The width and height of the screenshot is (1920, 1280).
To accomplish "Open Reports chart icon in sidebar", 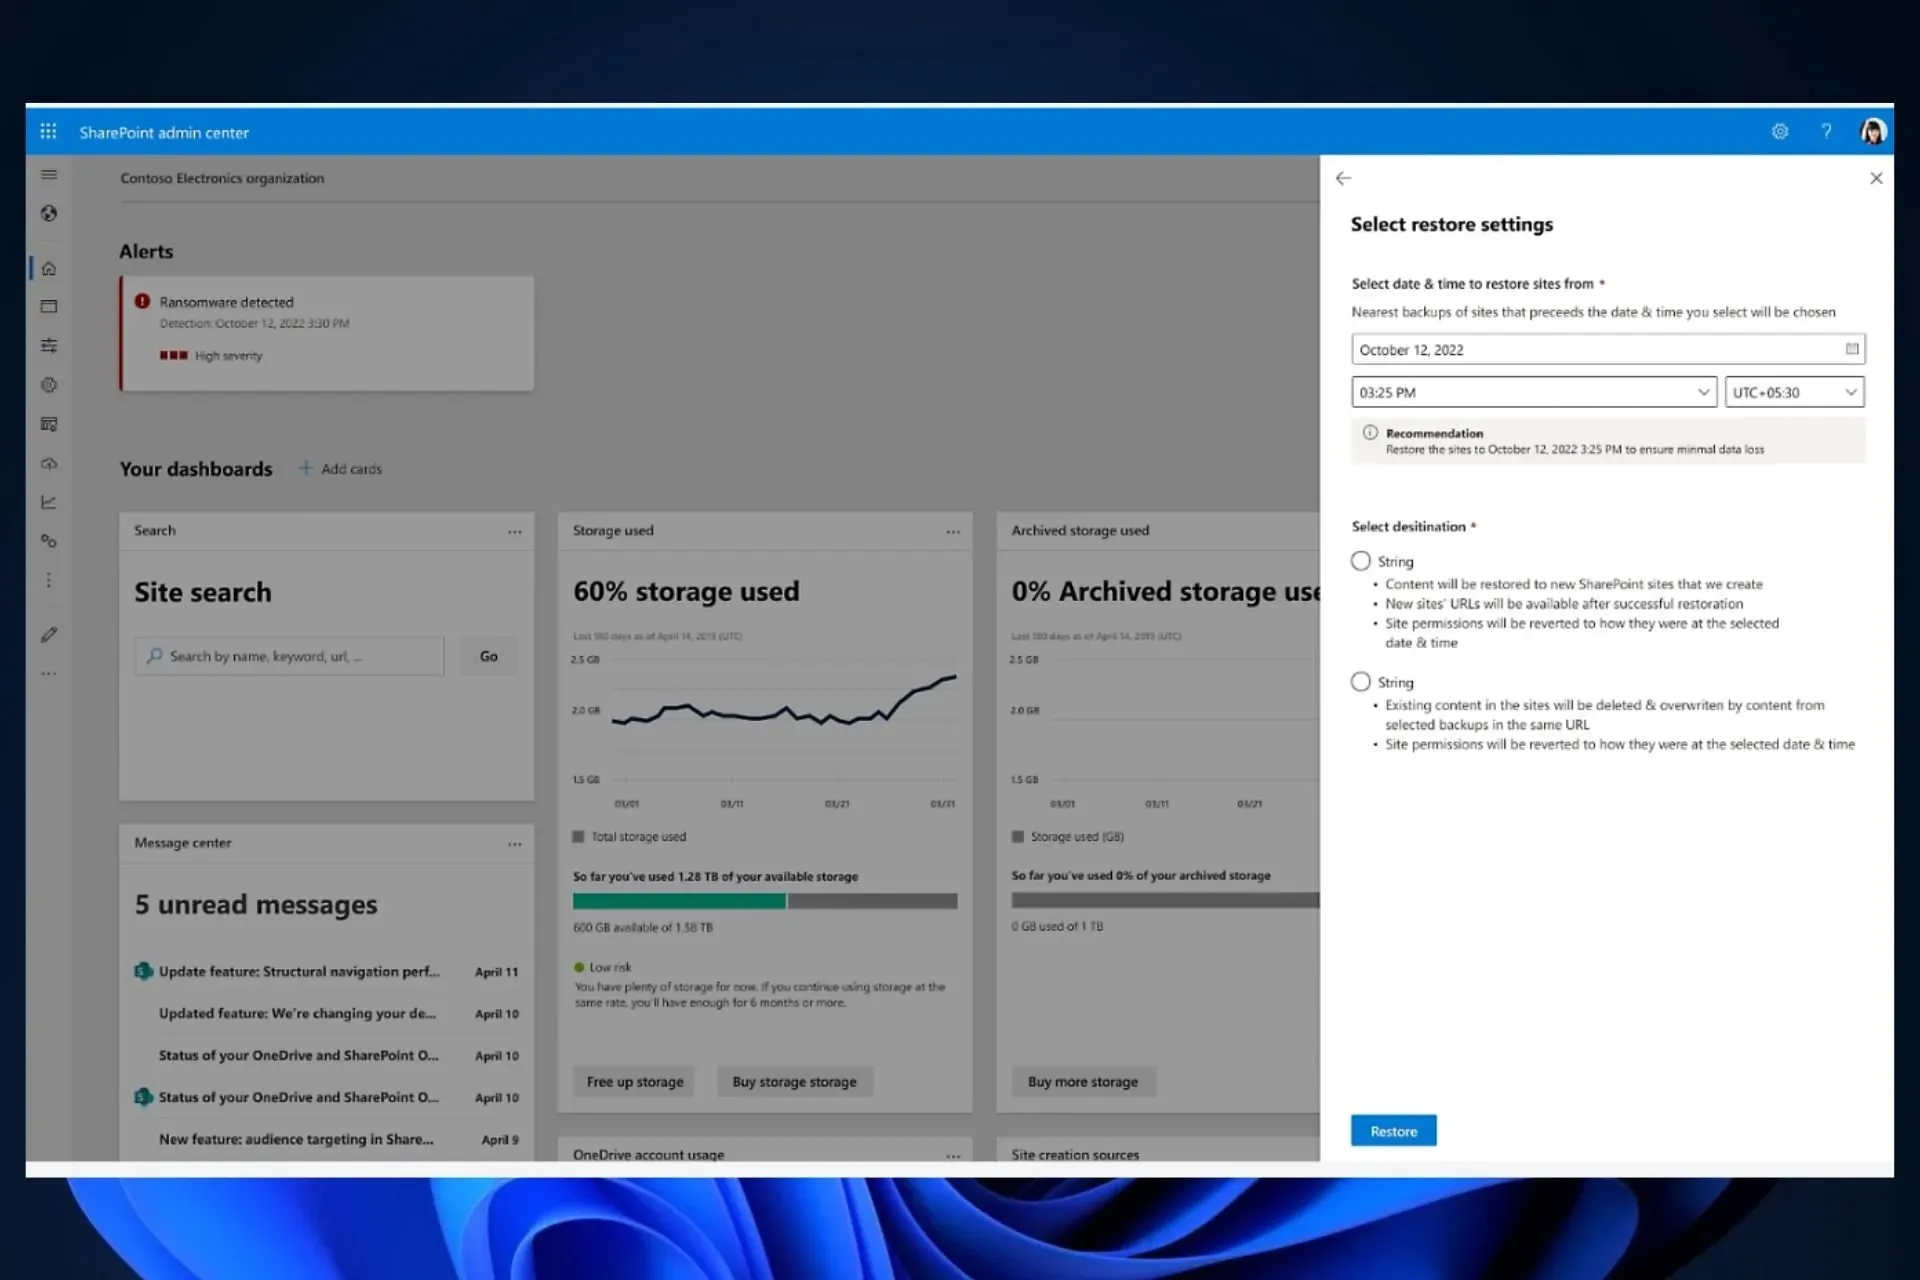I will 48,502.
